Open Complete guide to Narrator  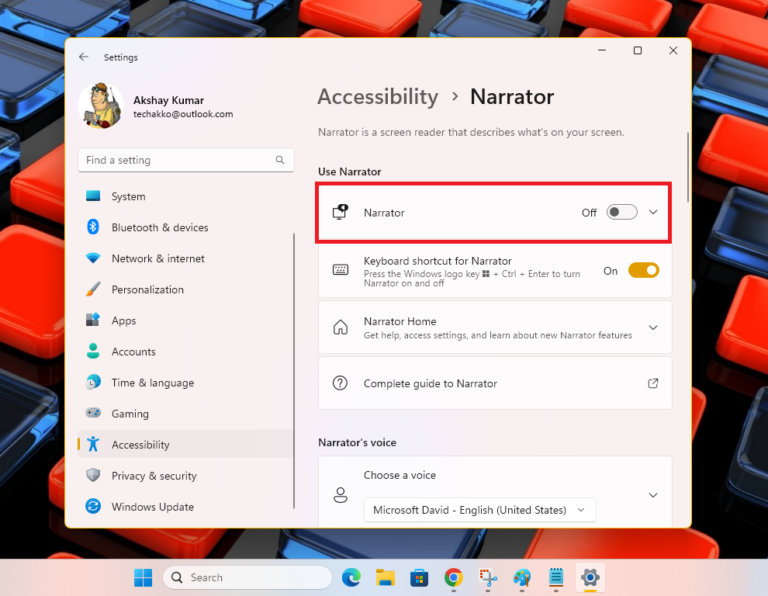coord(495,383)
